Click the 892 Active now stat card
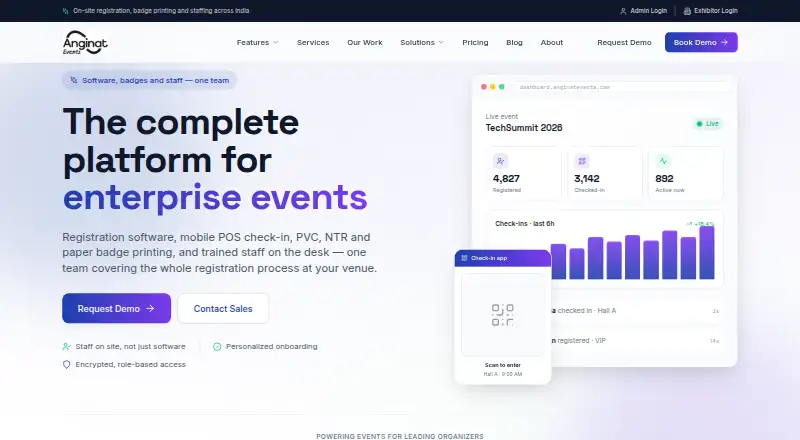The image size is (800, 440). click(686, 174)
